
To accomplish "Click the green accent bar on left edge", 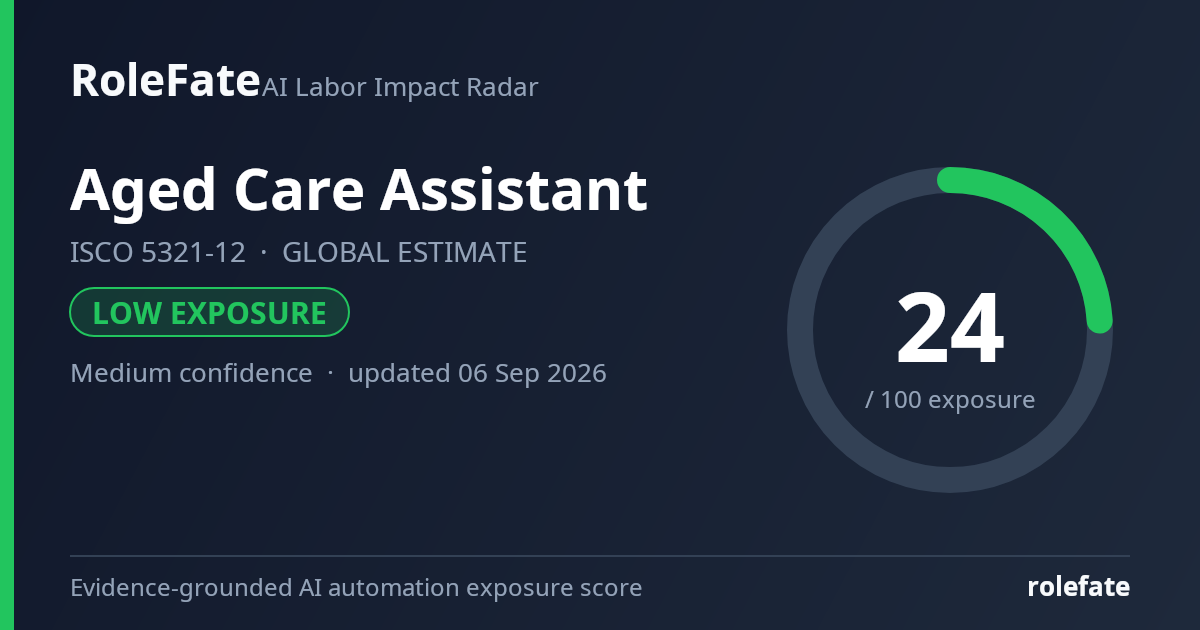I will 6,315.
